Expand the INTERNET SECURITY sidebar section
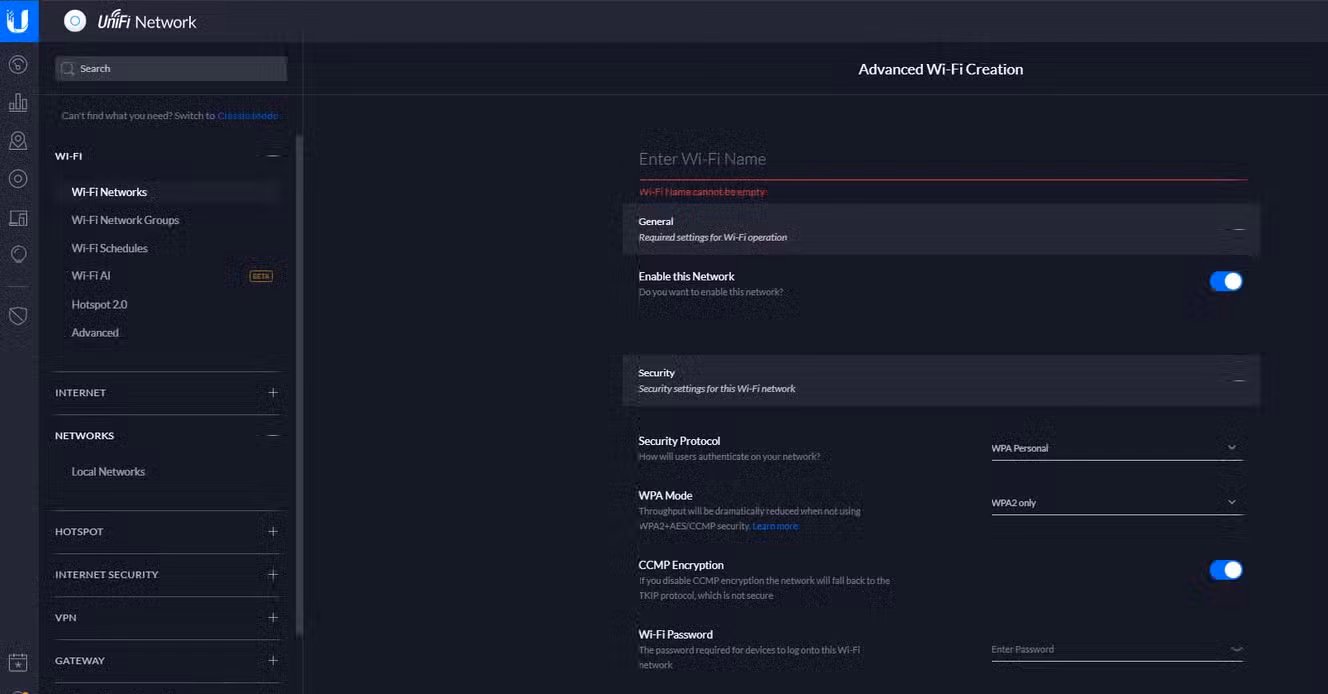1328x694 pixels. point(273,575)
